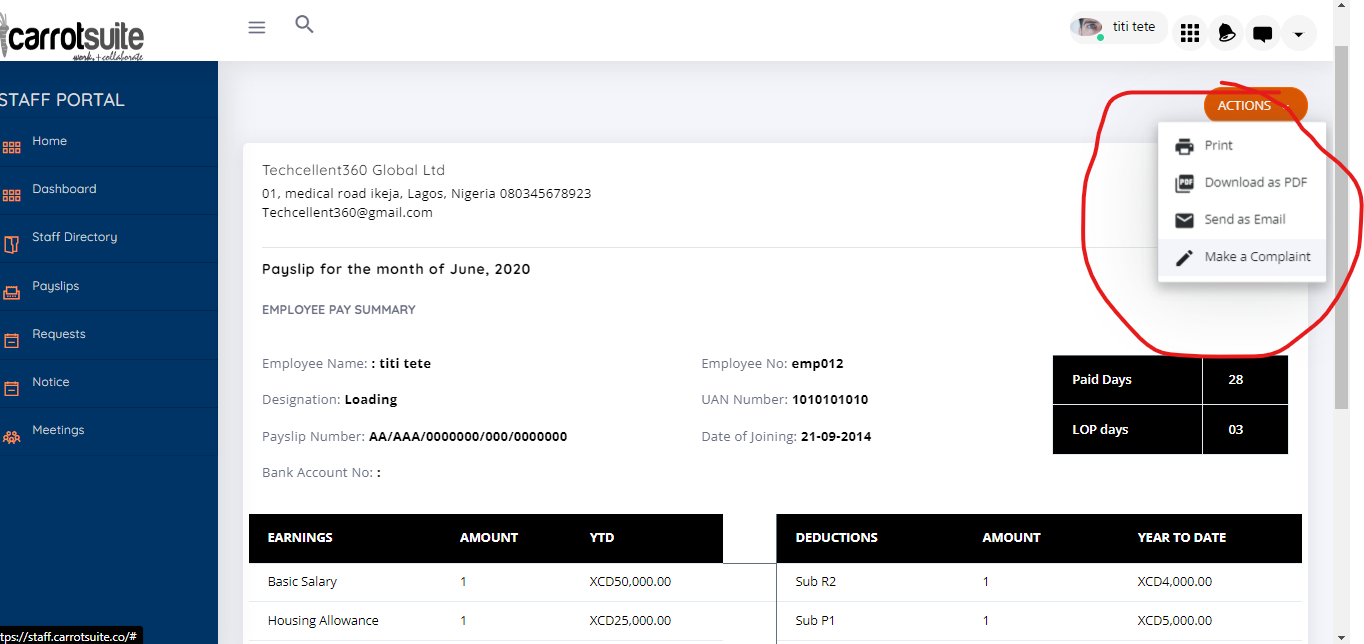Image resolution: width=1364 pixels, height=644 pixels.
Task: Open the titi tete user profile chip
Action: click(1118, 27)
